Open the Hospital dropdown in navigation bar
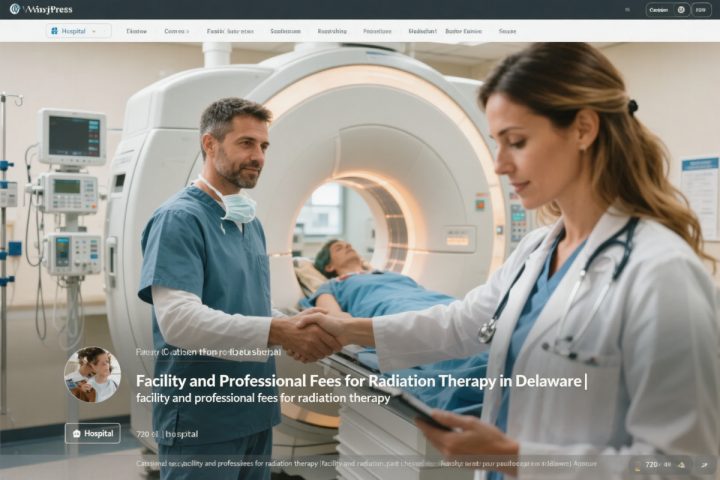Image resolution: width=720 pixels, height=480 pixels. pos(79,31)
